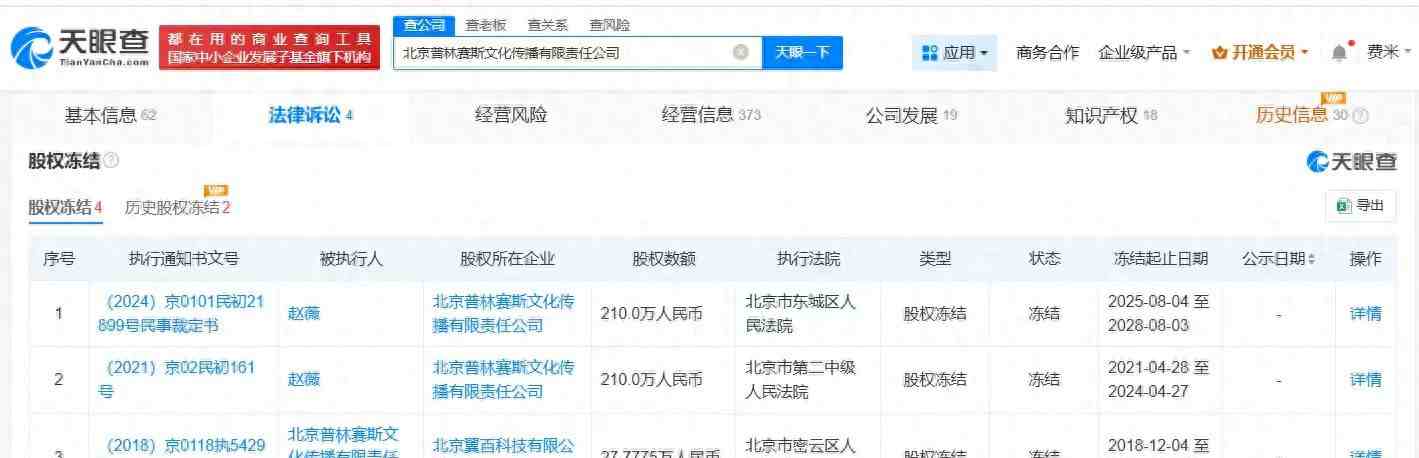This screenshot has height=458, width=1419.
Task: Click the 国家中小企业发展子基金 red banner
Action: [x=268, y=48]
